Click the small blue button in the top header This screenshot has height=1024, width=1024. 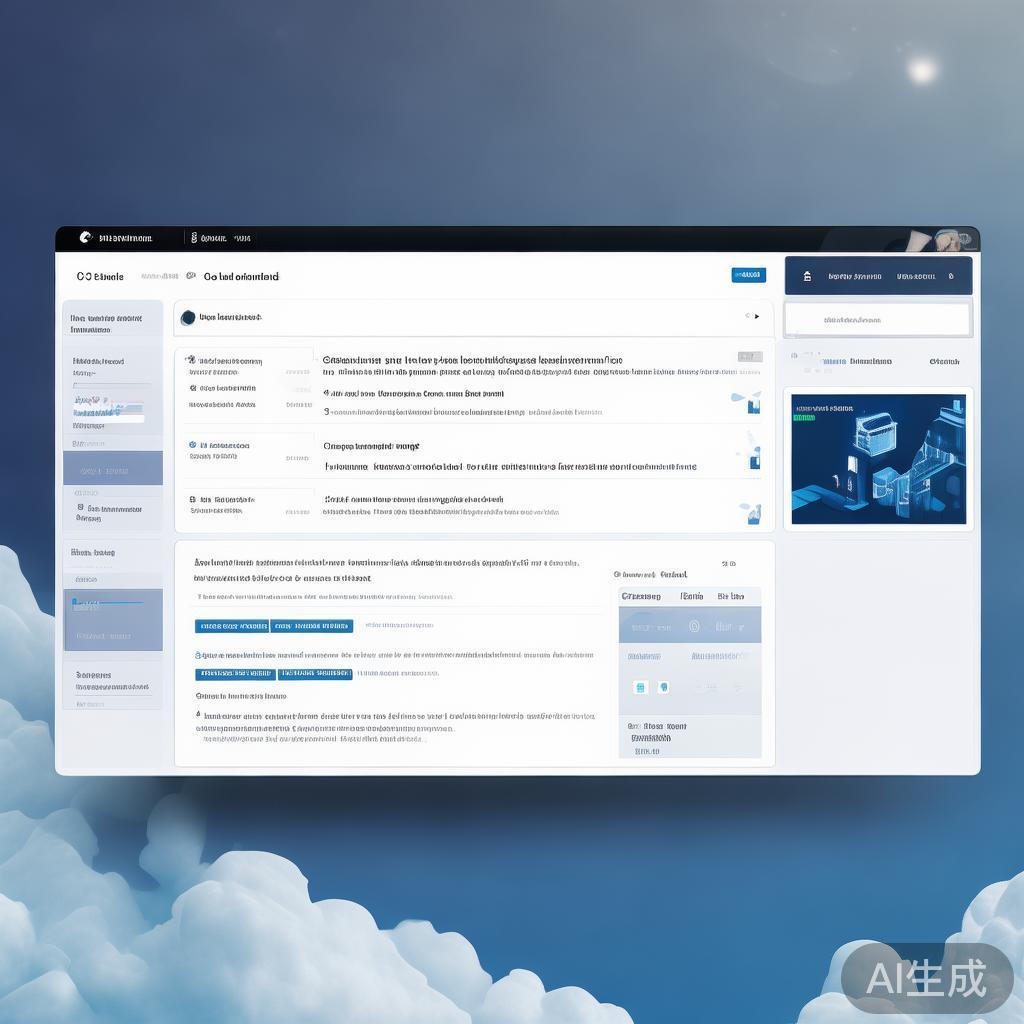(748, 275)
